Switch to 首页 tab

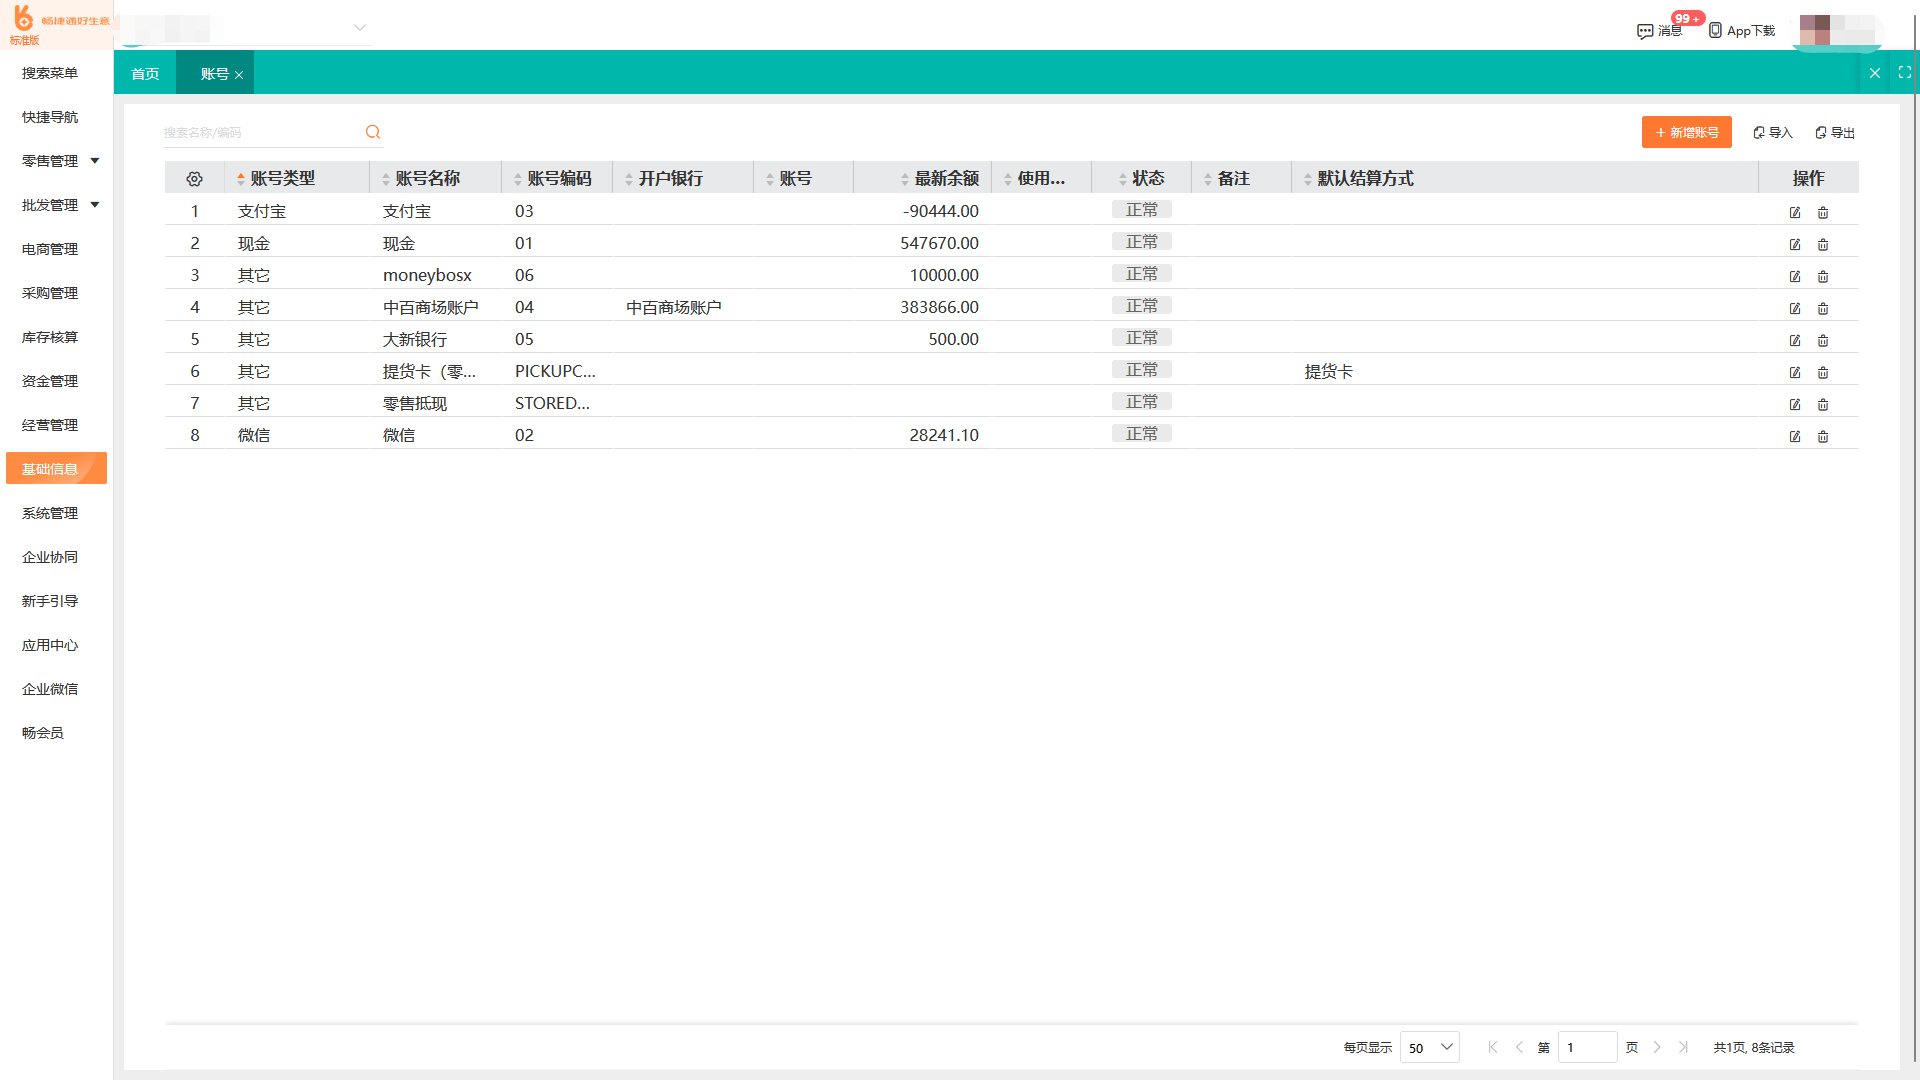(x=146, y=74)
